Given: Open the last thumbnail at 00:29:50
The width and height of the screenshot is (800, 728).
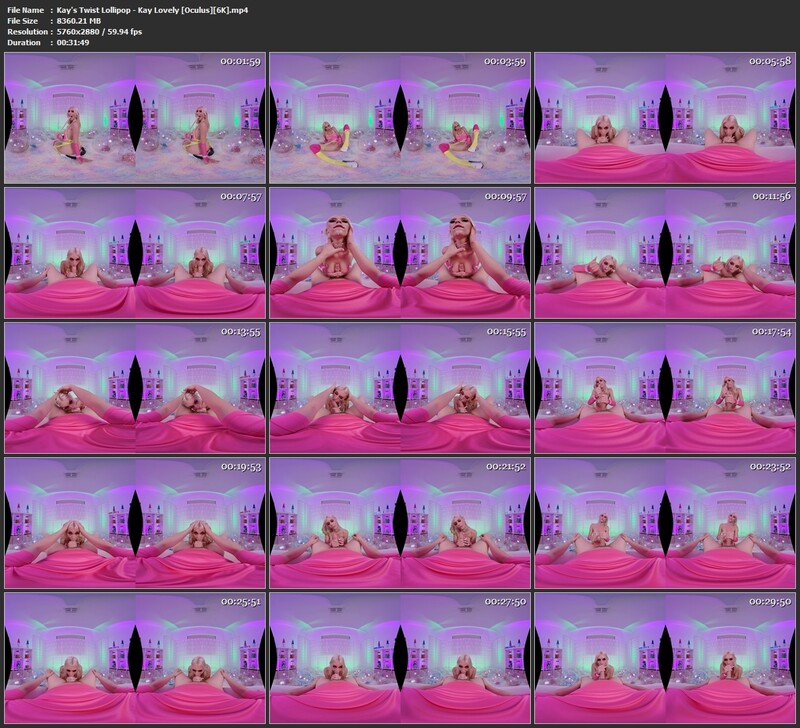Looking at the screenshot, I should click(x=665, y=655).
